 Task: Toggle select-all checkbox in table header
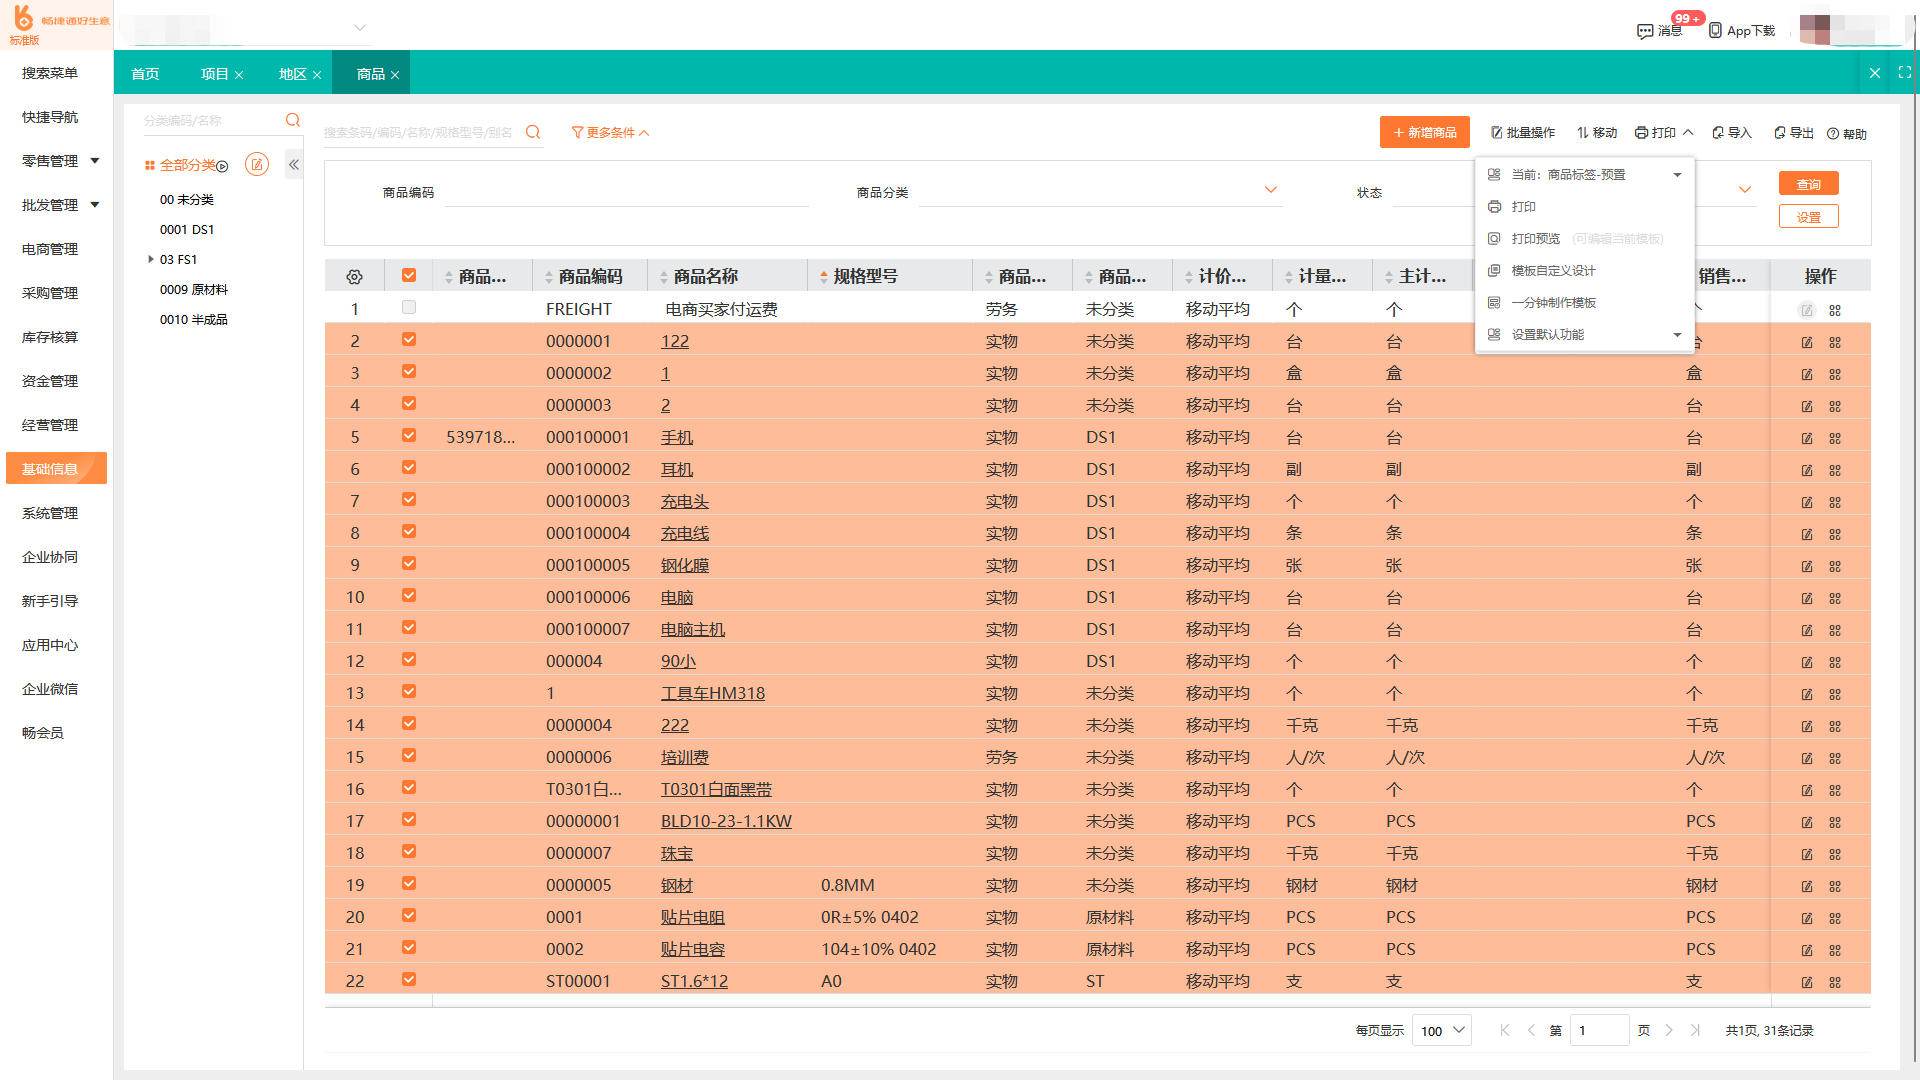coord(409,274)
